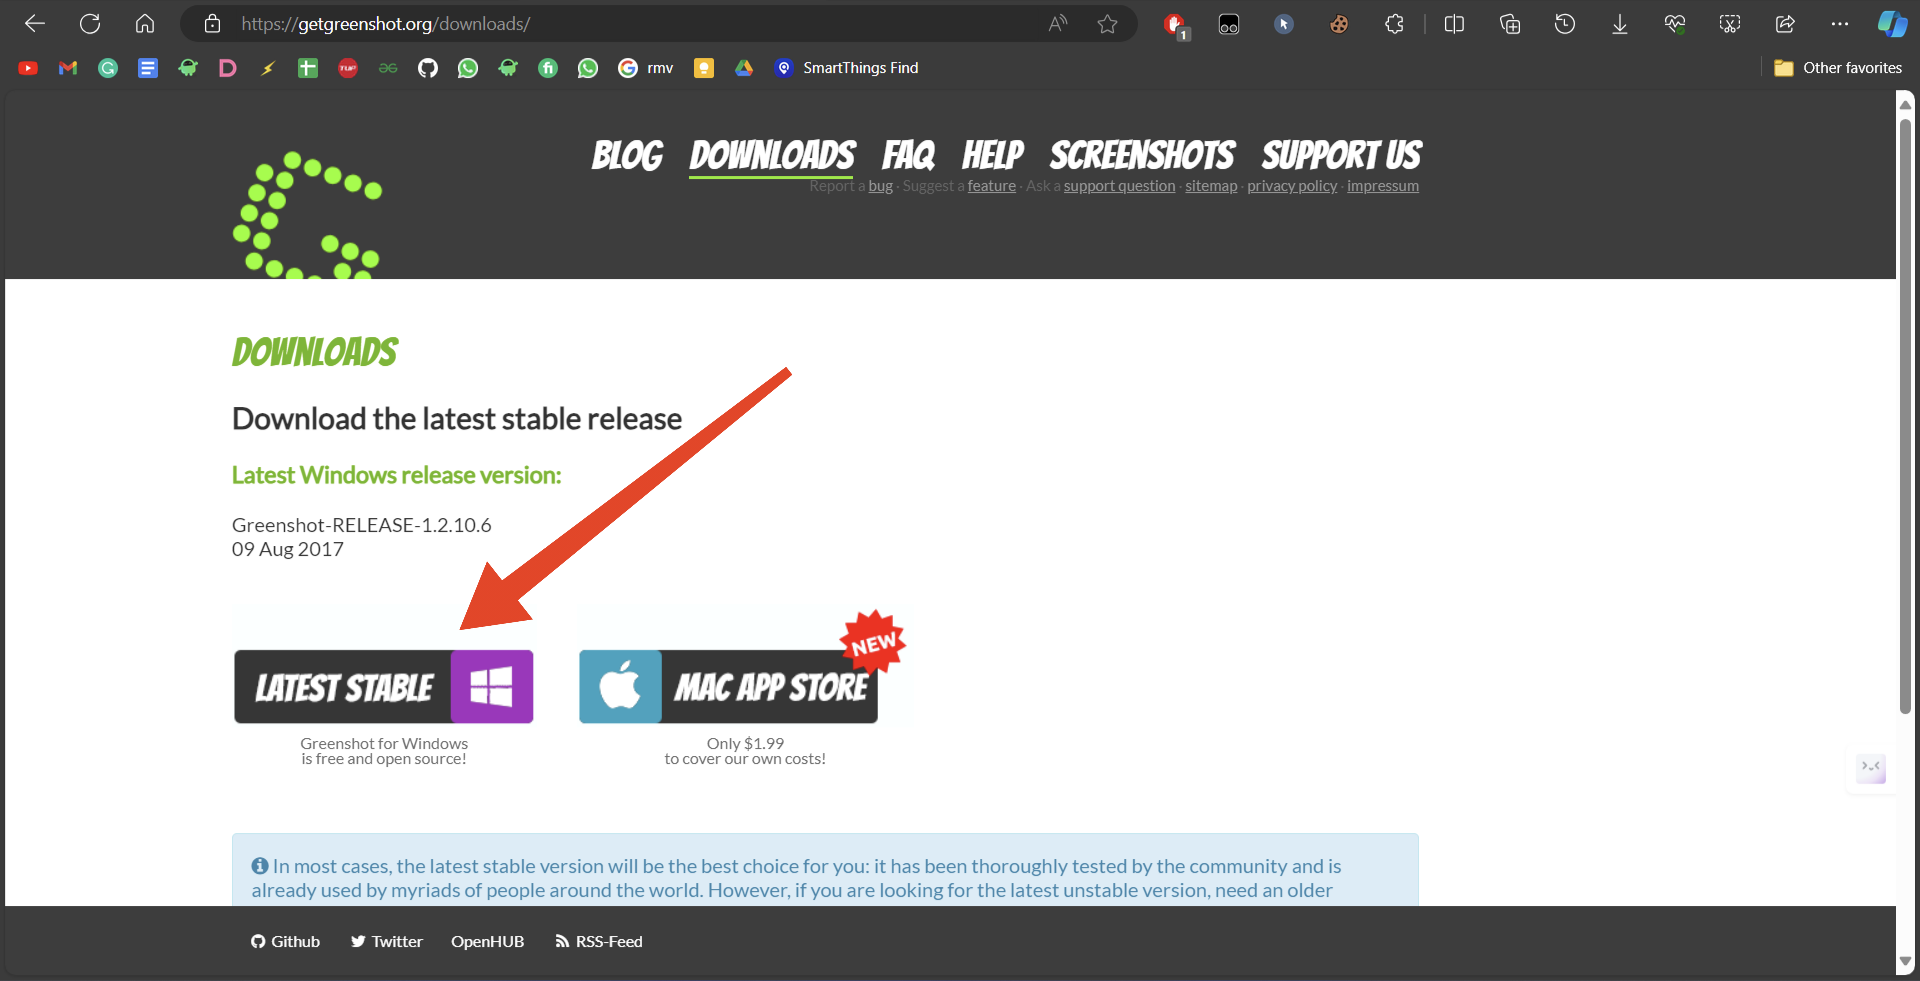Open the RSS-Feed footer link
This screenshot has width=1920, height=981.
(x=599, y=942)
